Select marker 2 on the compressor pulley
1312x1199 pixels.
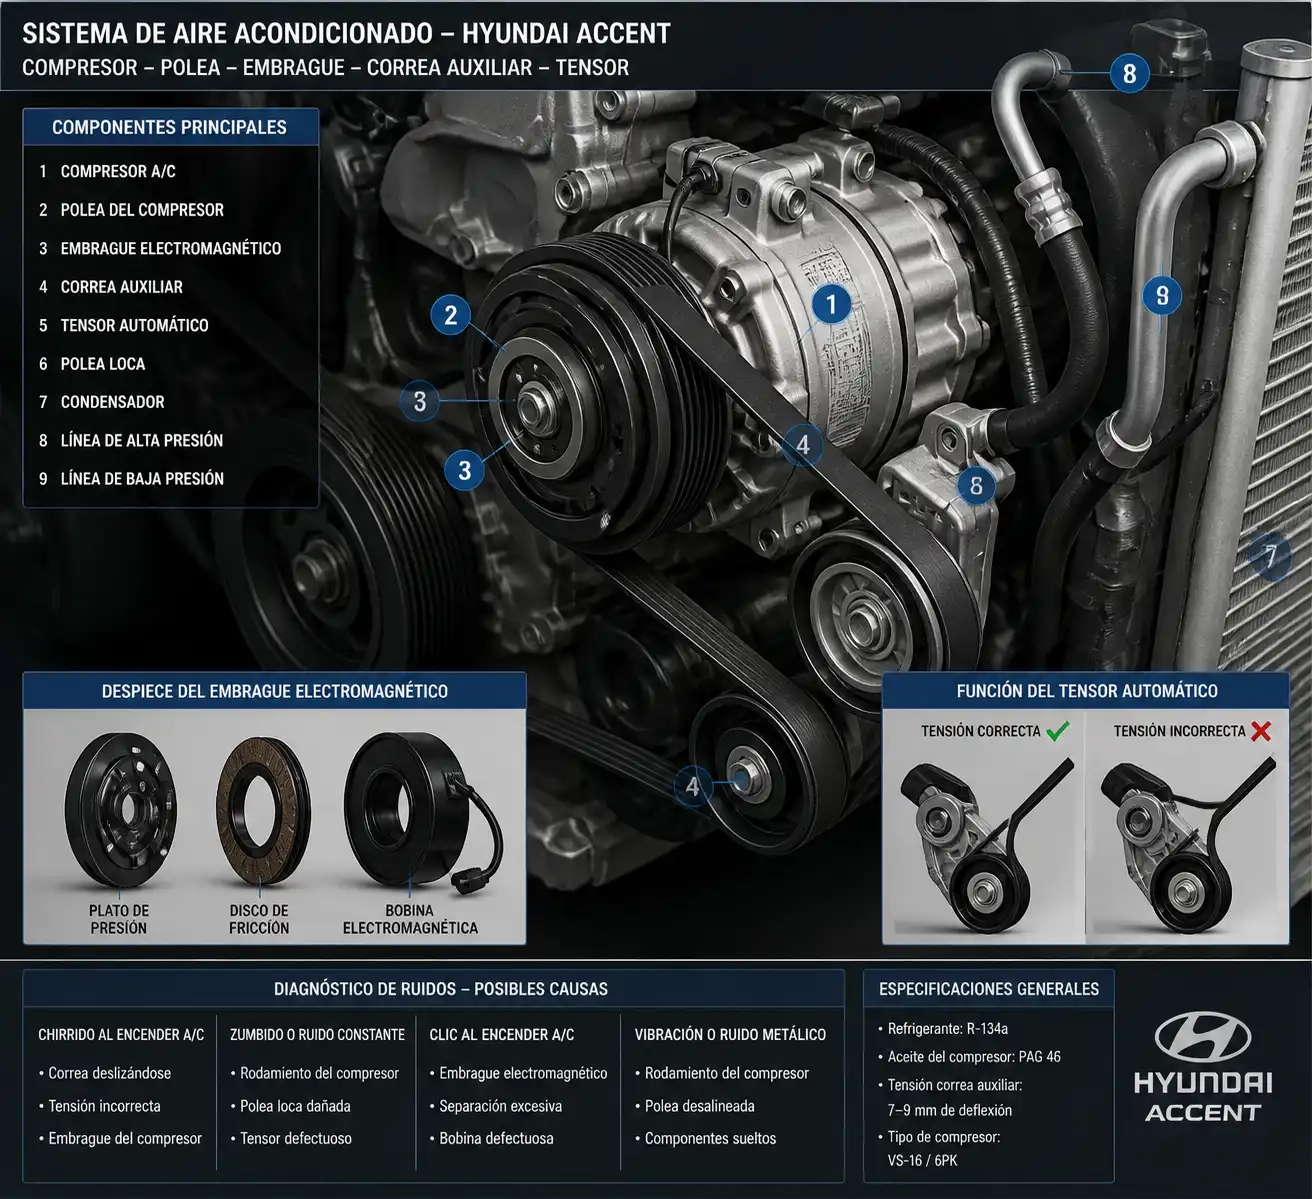(450, 316)
